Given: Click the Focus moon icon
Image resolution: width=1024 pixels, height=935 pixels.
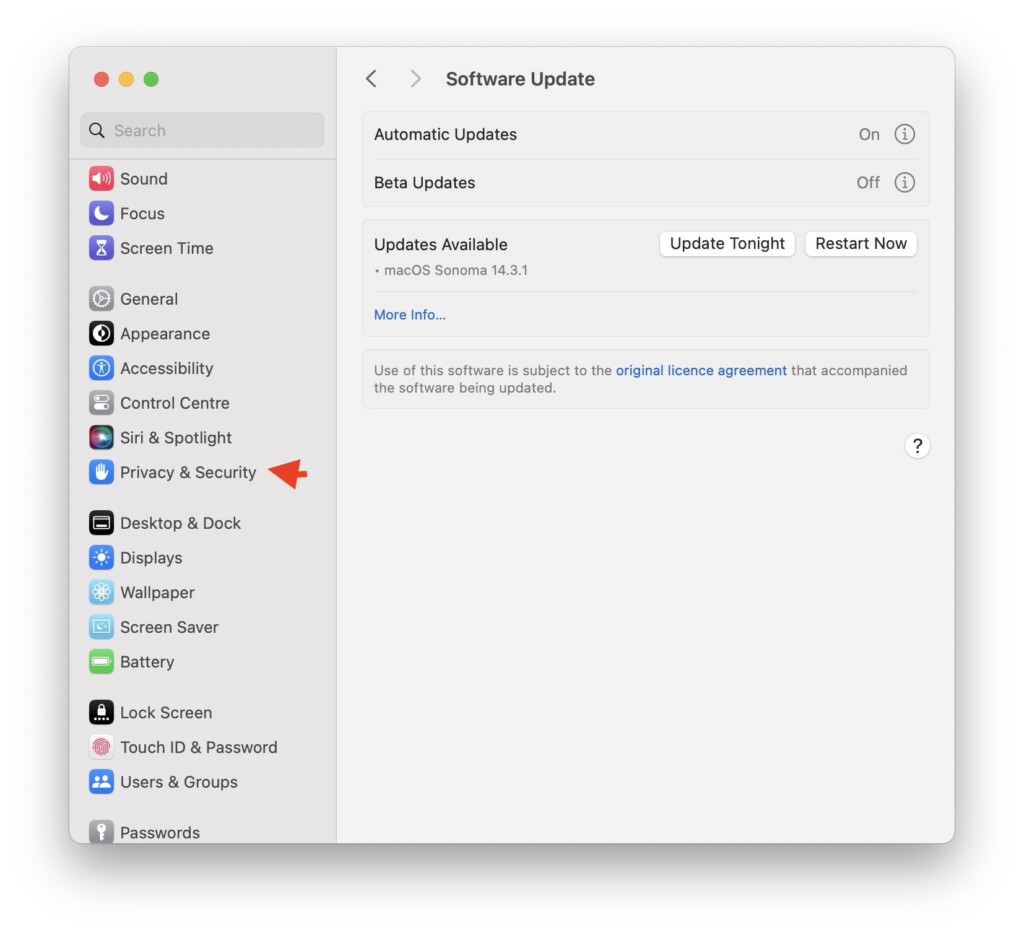Looking at the screenshot, I should [101, 214].
